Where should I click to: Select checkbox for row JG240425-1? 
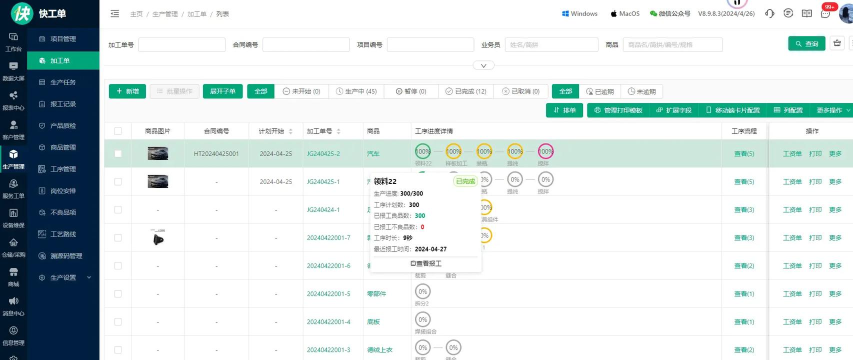pos(118,182)
